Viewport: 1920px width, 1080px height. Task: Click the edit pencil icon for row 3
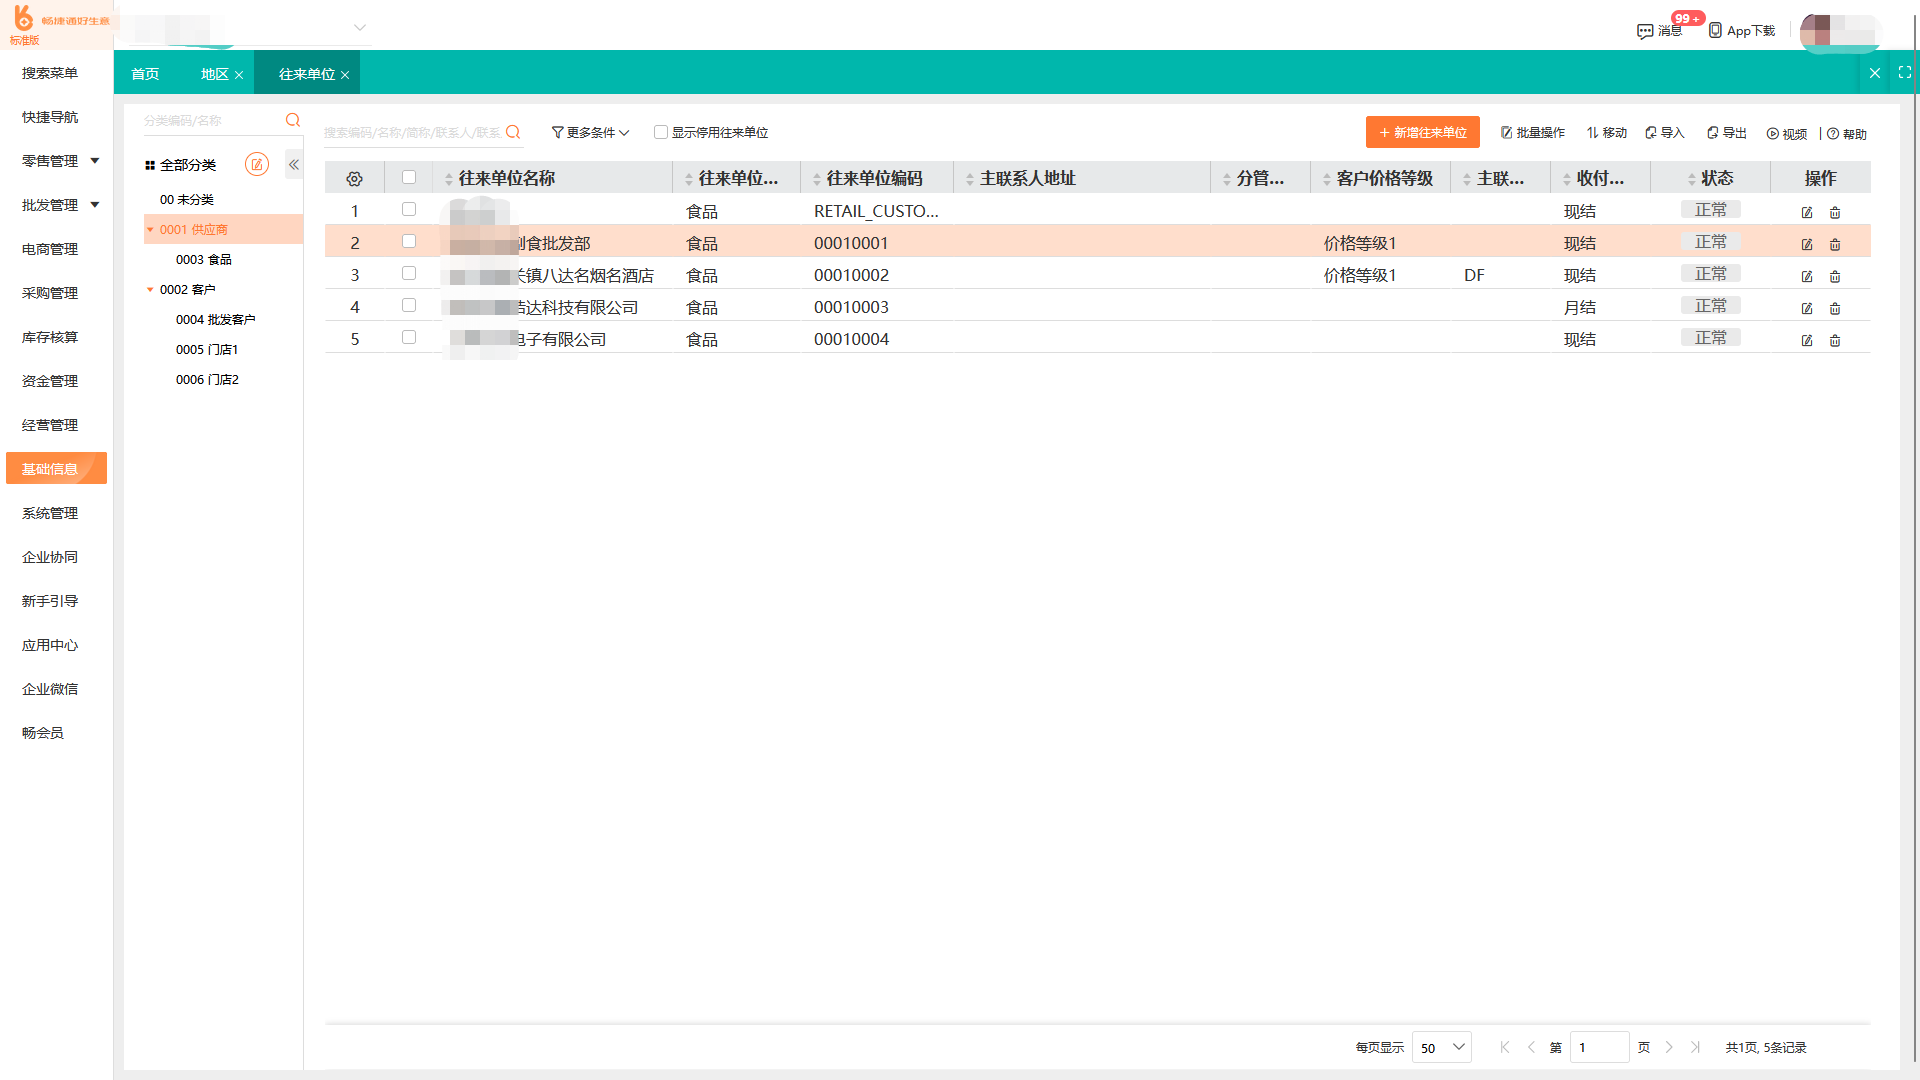point(1807,274)
